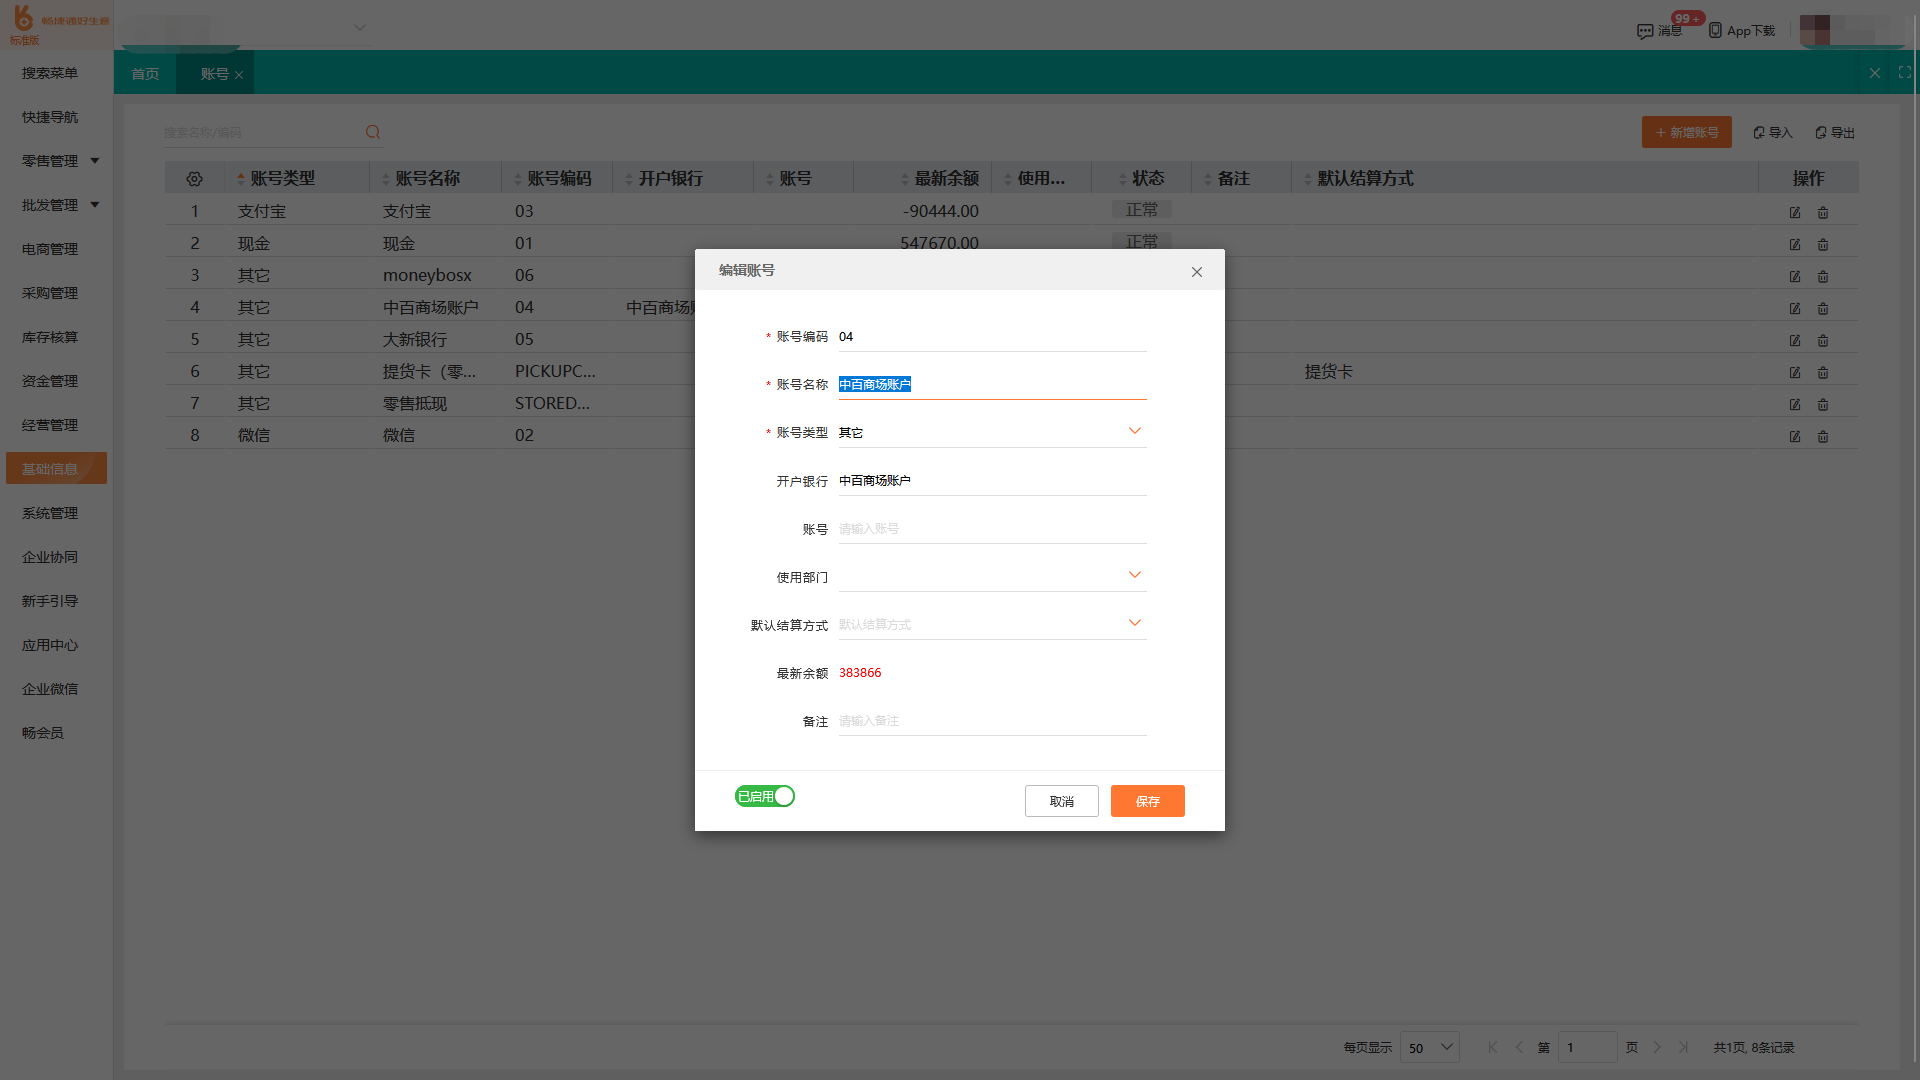Click the 保存 save button
1920x1080 pixels.
coord(1147,800)
